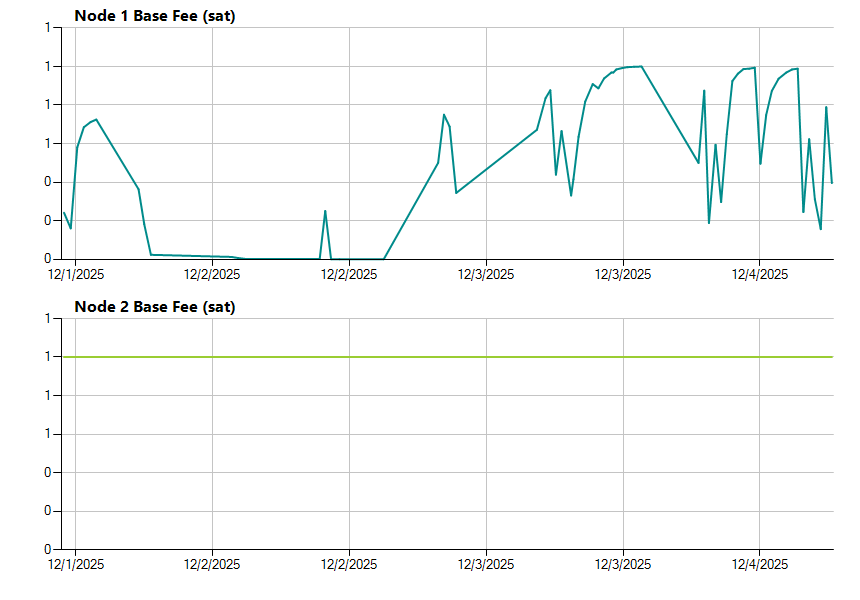This screenshot has width=860, height=600.
Task: Click the first 12/2/2025 label under Node 2 chart
Action: tap(212, 564)
